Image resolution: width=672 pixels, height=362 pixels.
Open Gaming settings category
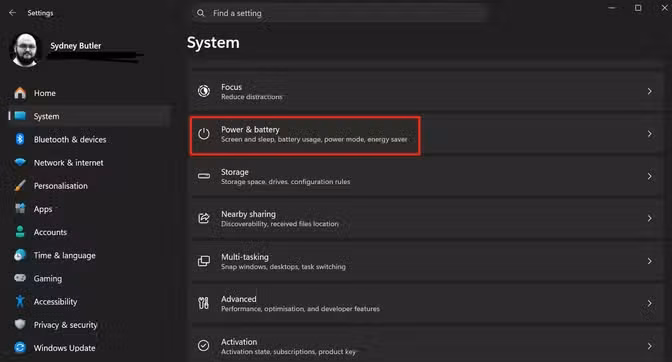coord(90,278)
